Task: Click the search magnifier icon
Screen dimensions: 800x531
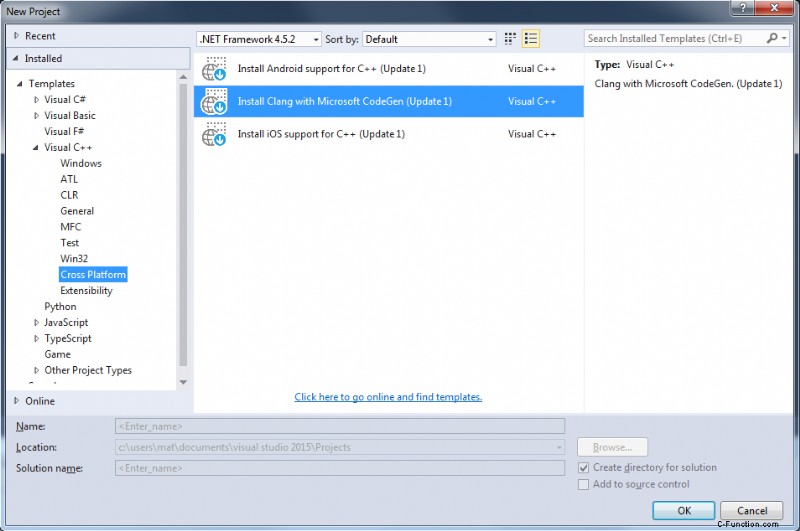Action: [x=772, y=39]
